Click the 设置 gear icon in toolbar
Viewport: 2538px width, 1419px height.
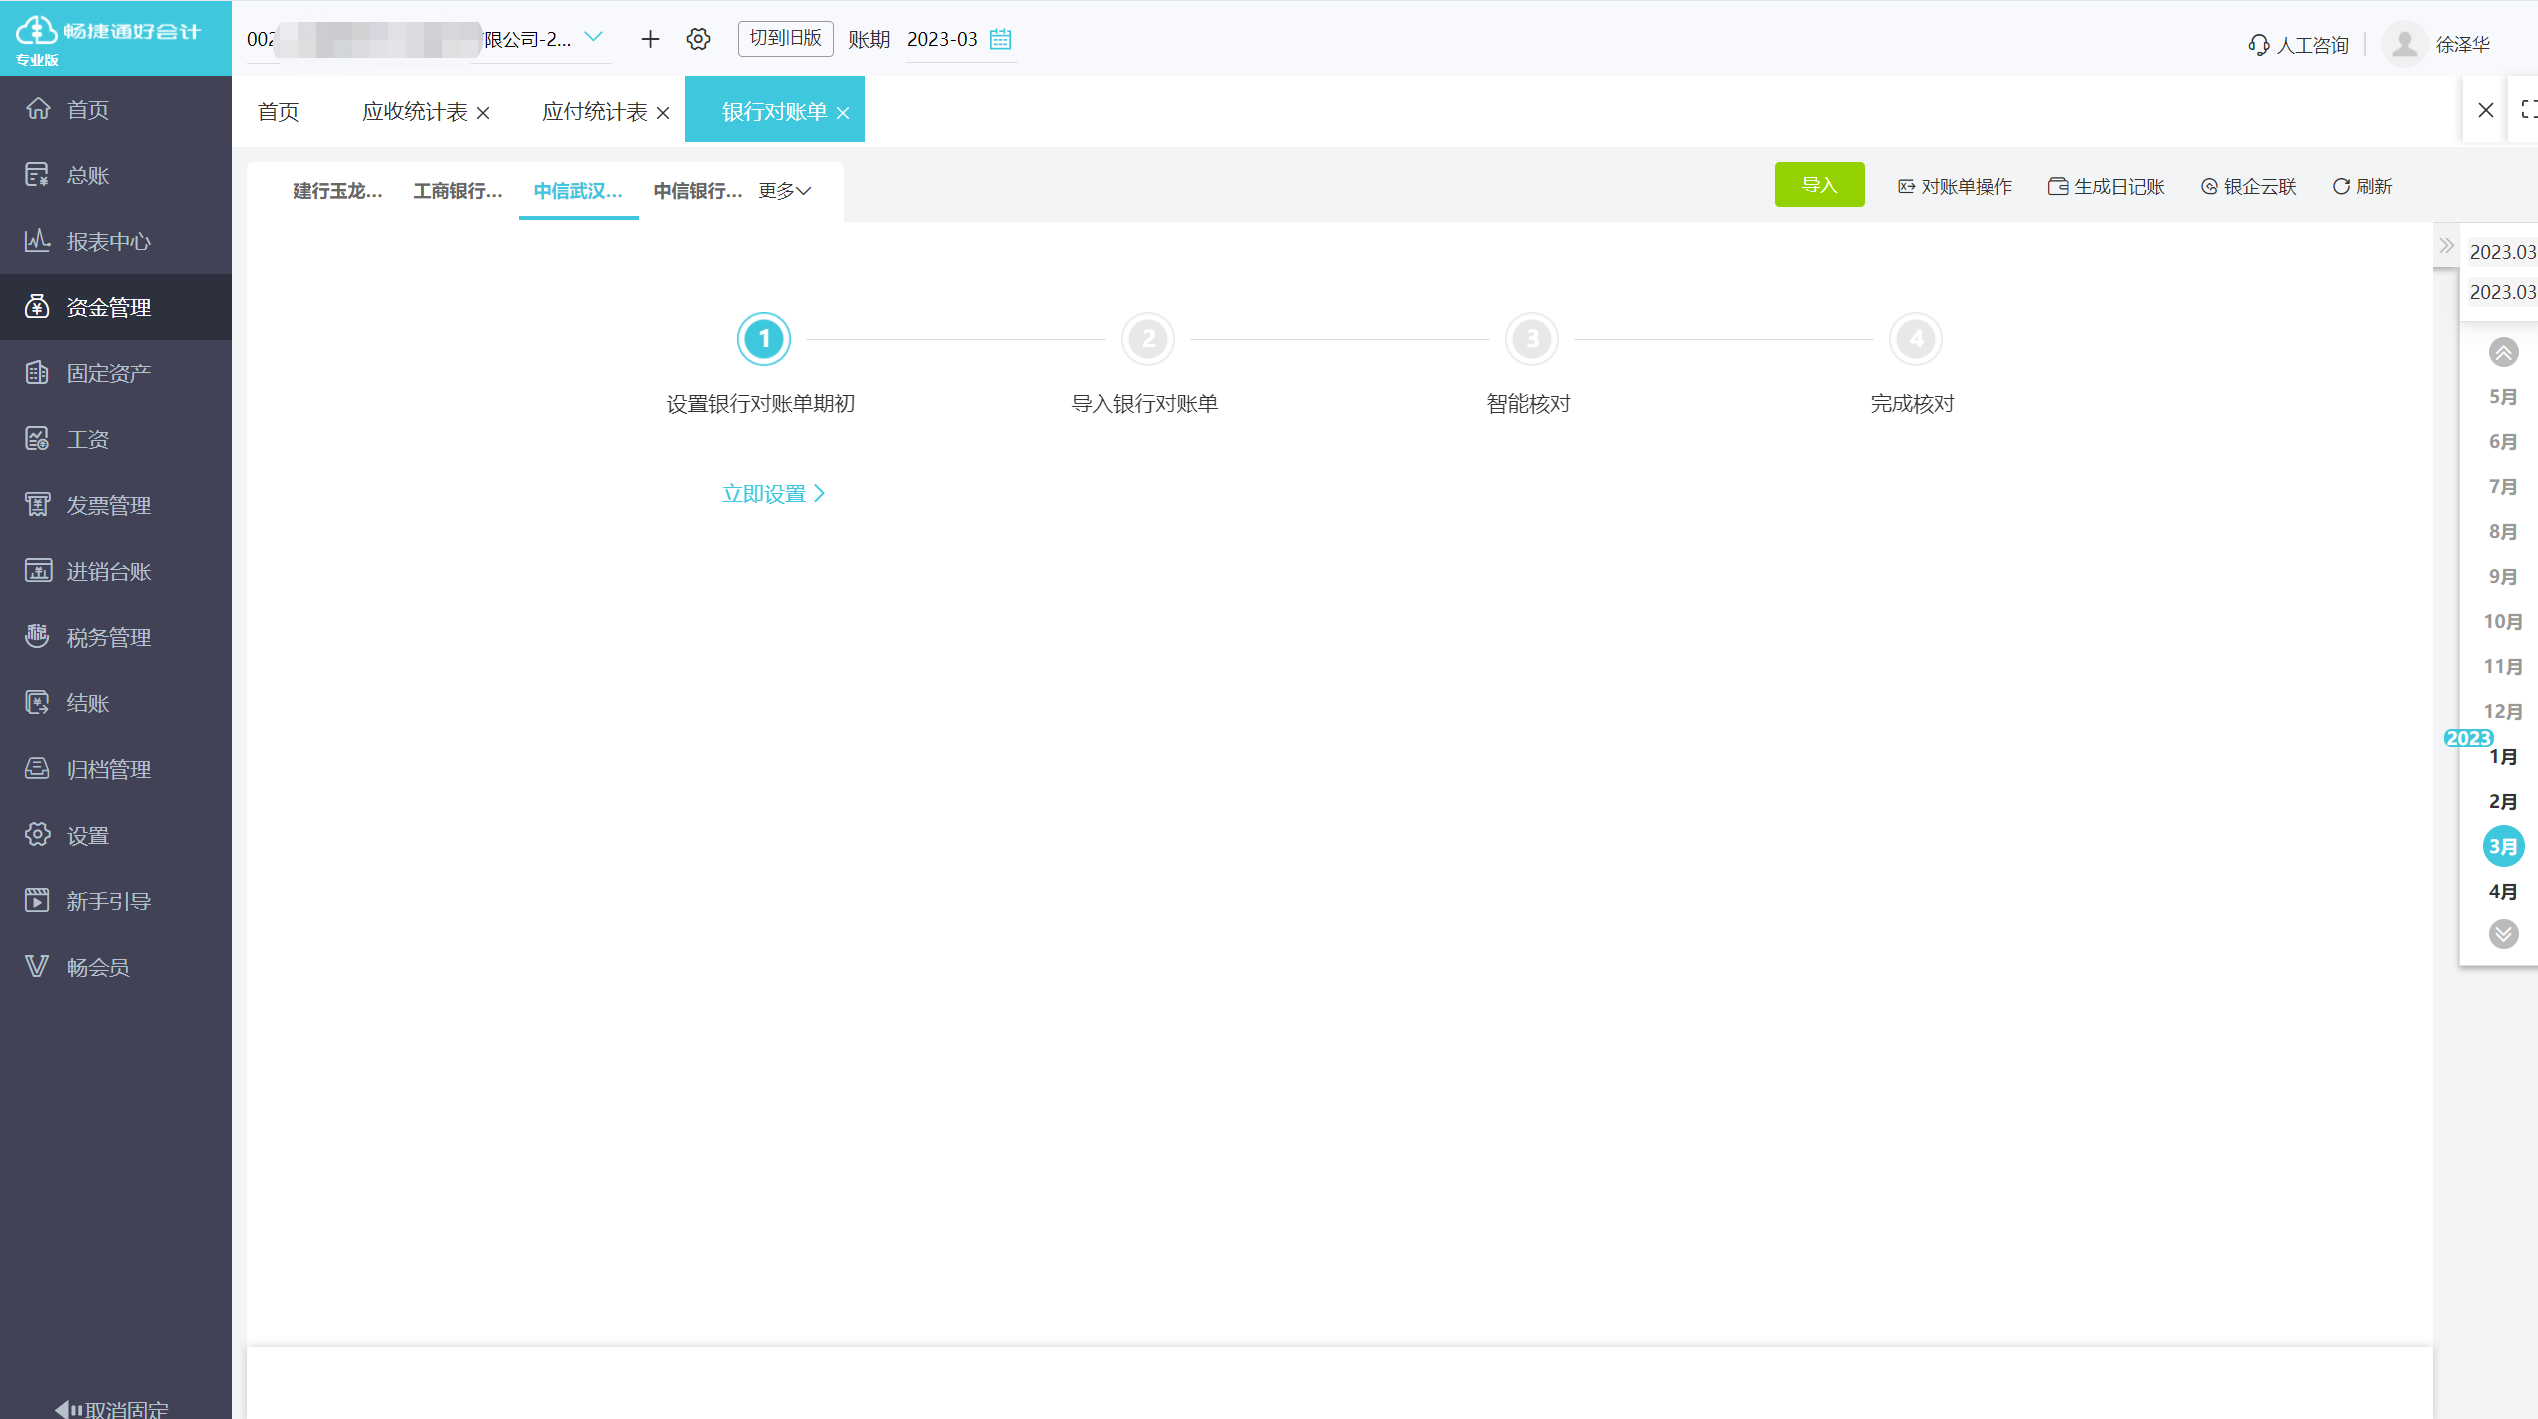pyautogui.click(x=697, y=38)
